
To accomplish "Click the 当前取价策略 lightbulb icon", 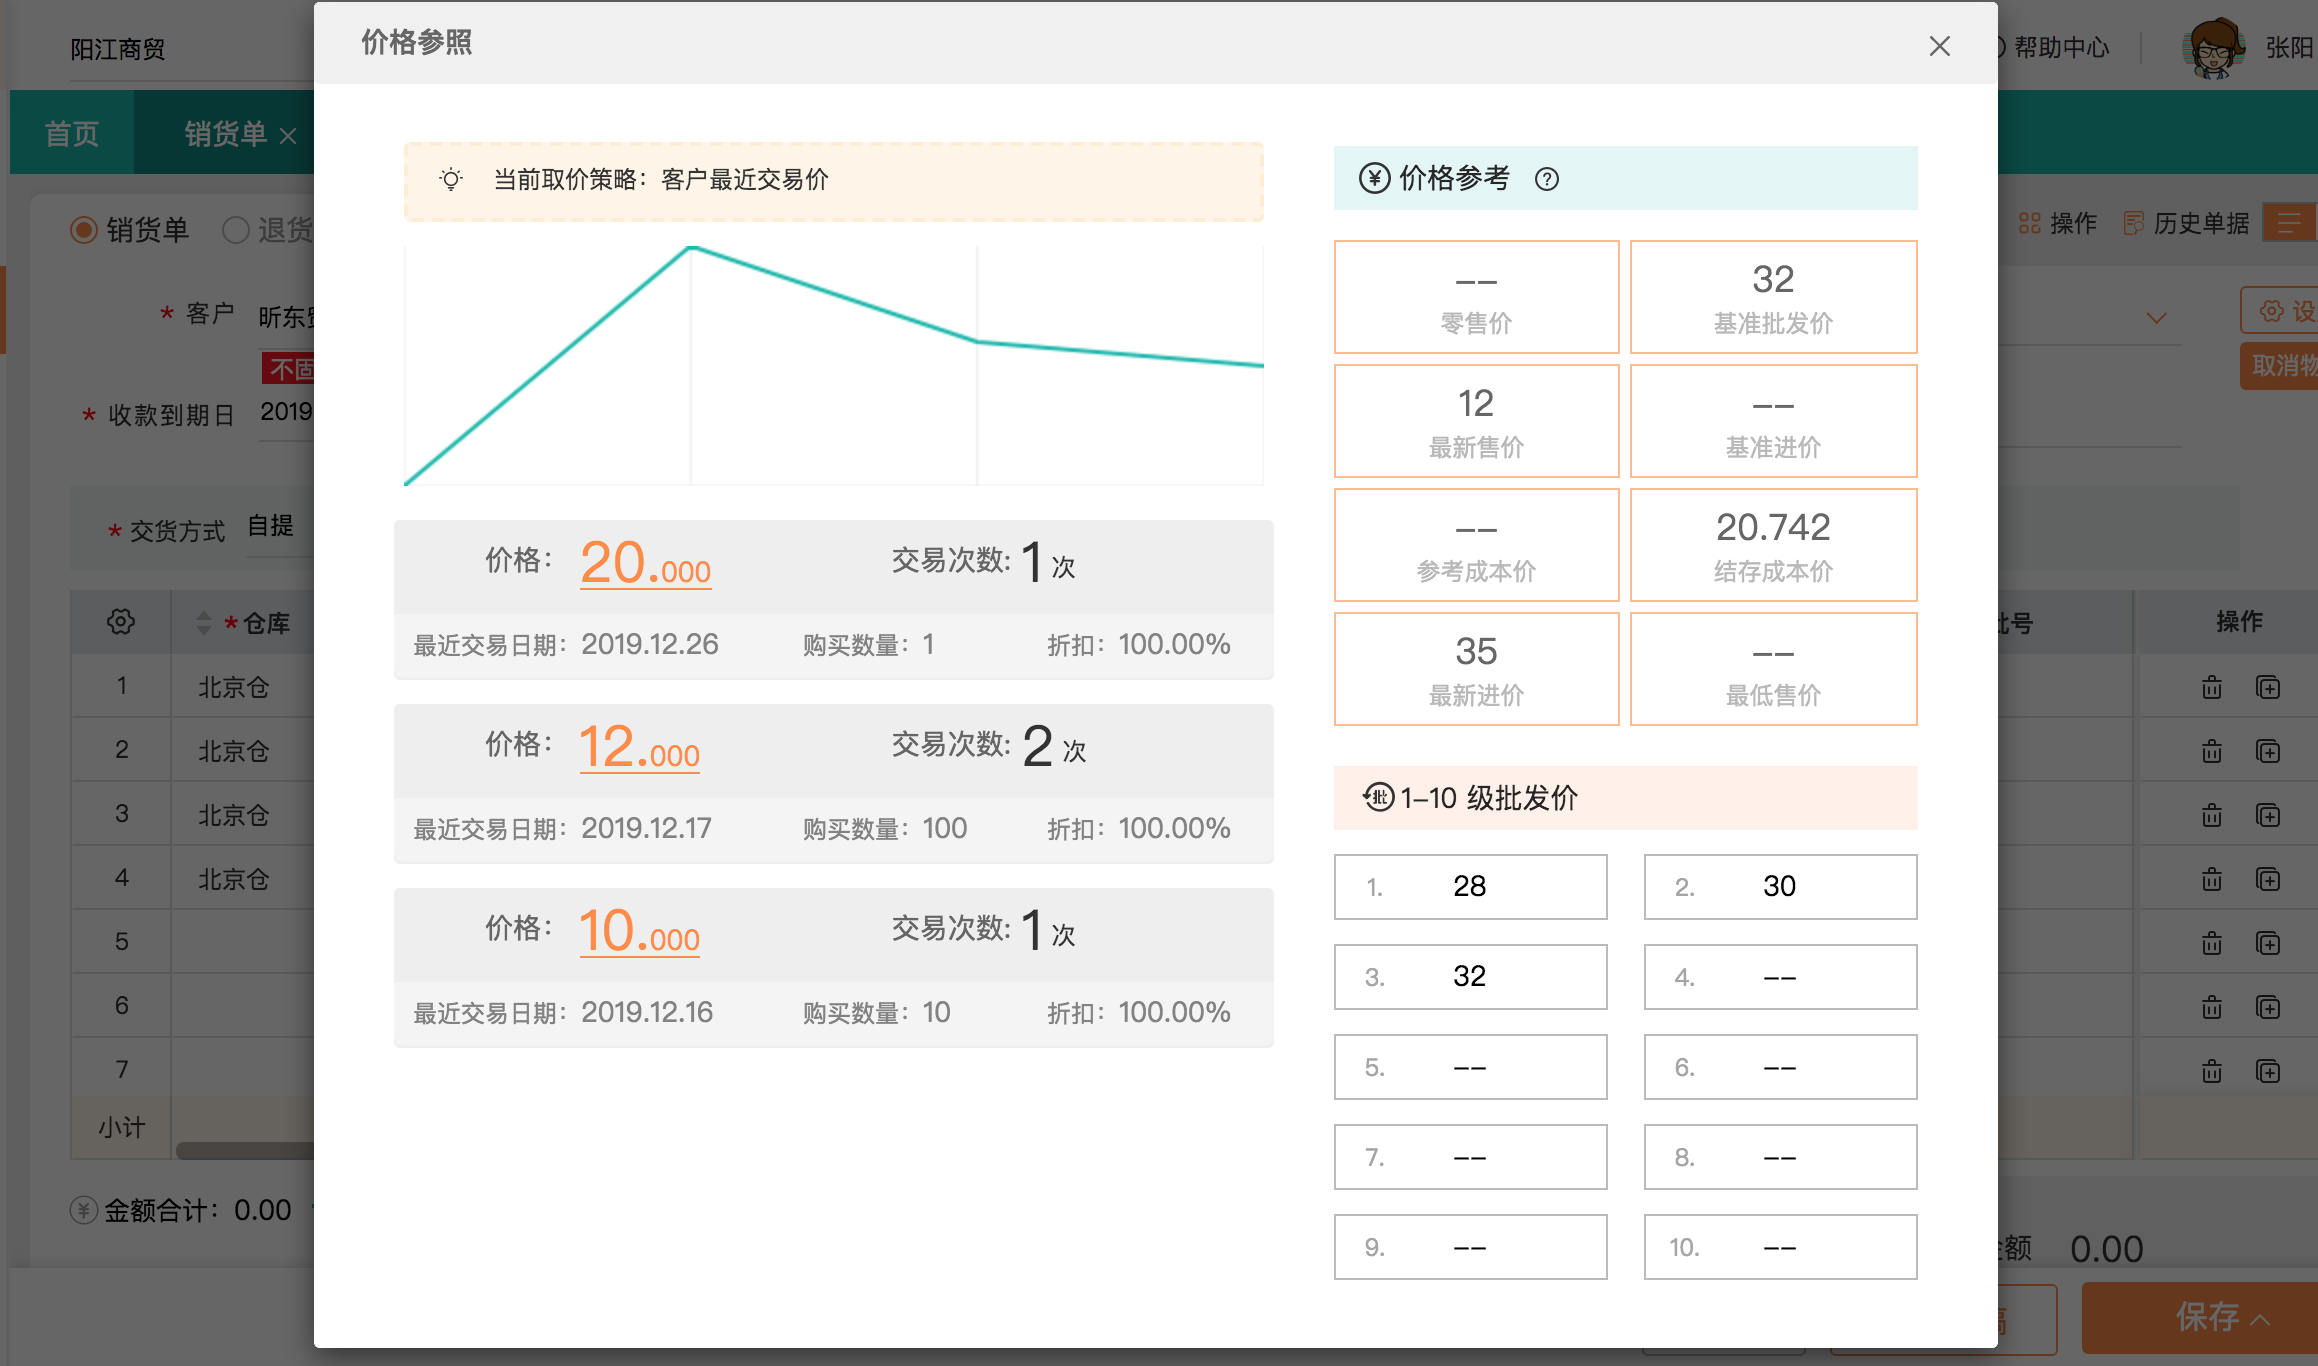I will coord(444,181).
